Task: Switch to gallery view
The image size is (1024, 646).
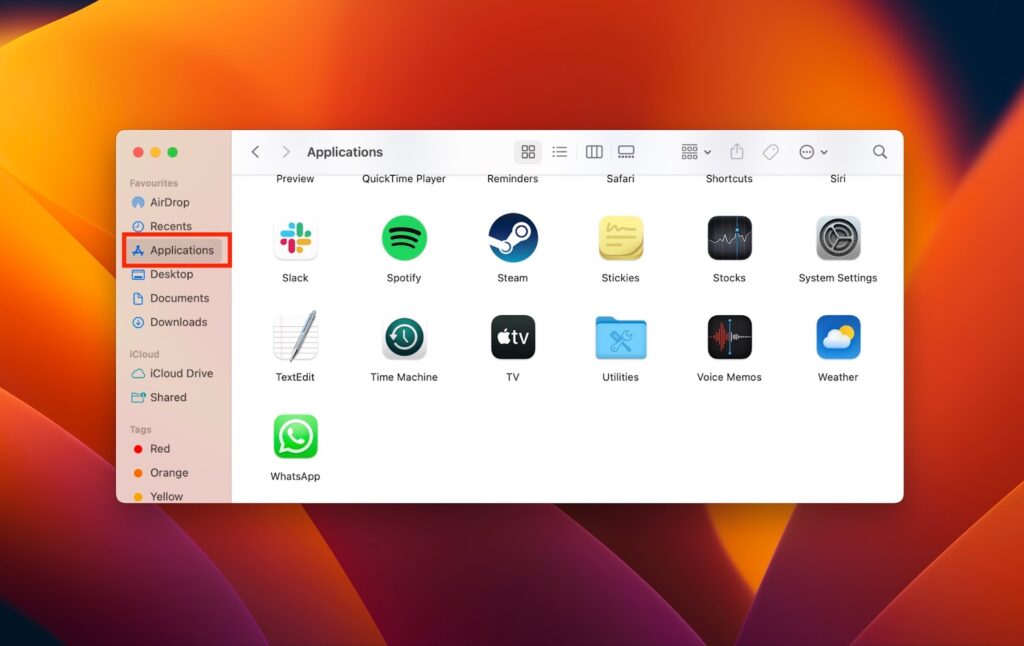Action: pyautogui.click(x=626, y=152)
